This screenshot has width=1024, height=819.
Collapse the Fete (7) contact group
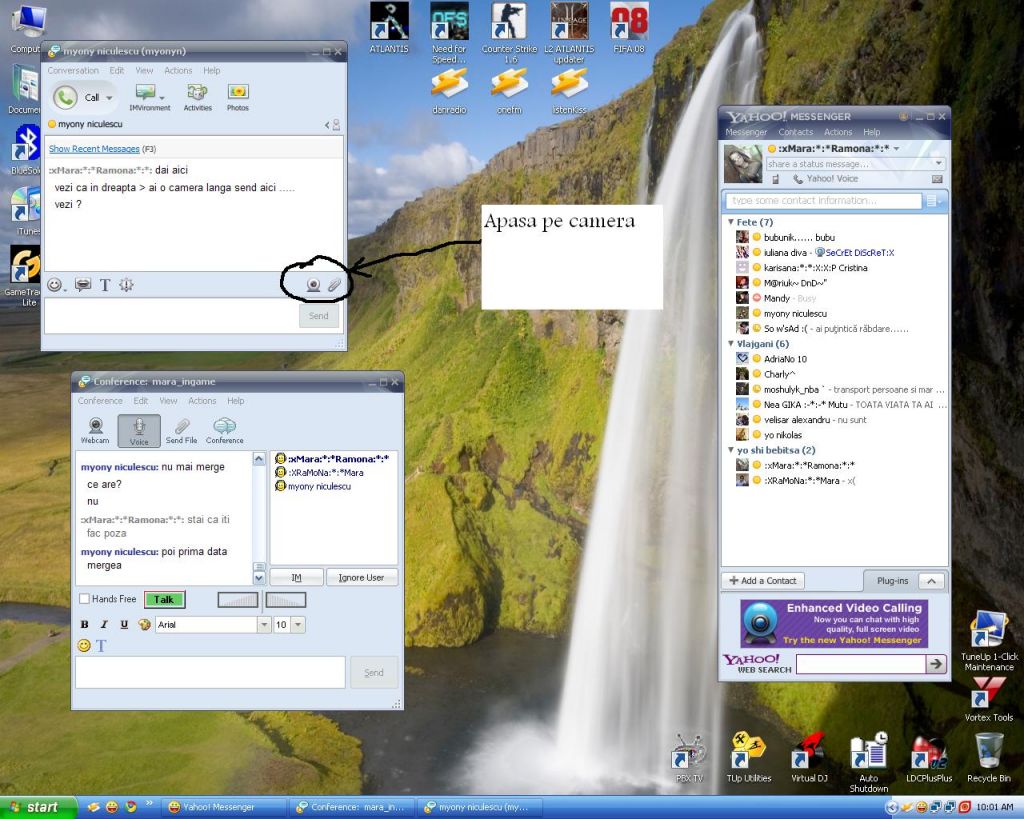(x=729, y=222)
